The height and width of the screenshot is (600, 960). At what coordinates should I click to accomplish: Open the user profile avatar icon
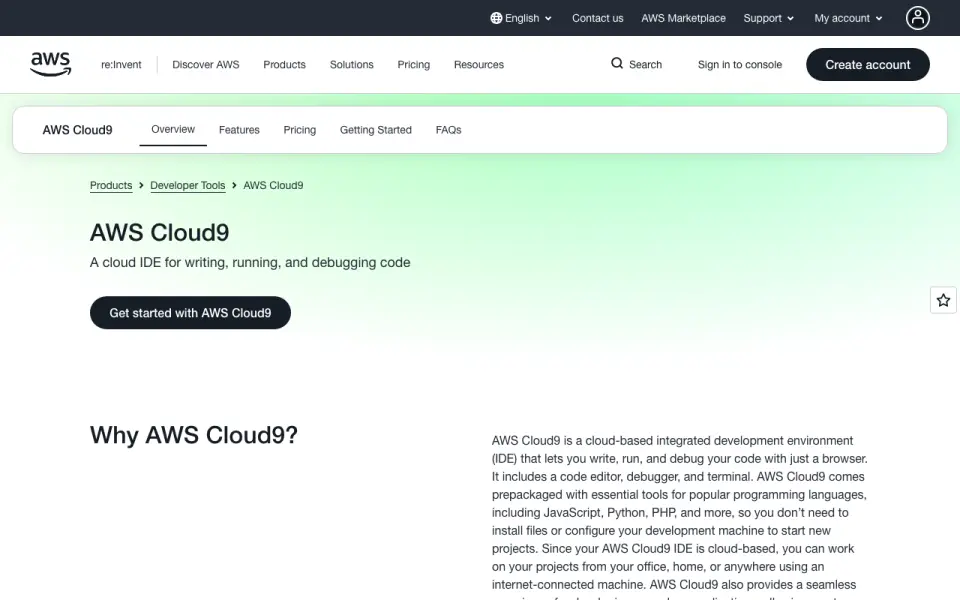[x=917, y=18]
